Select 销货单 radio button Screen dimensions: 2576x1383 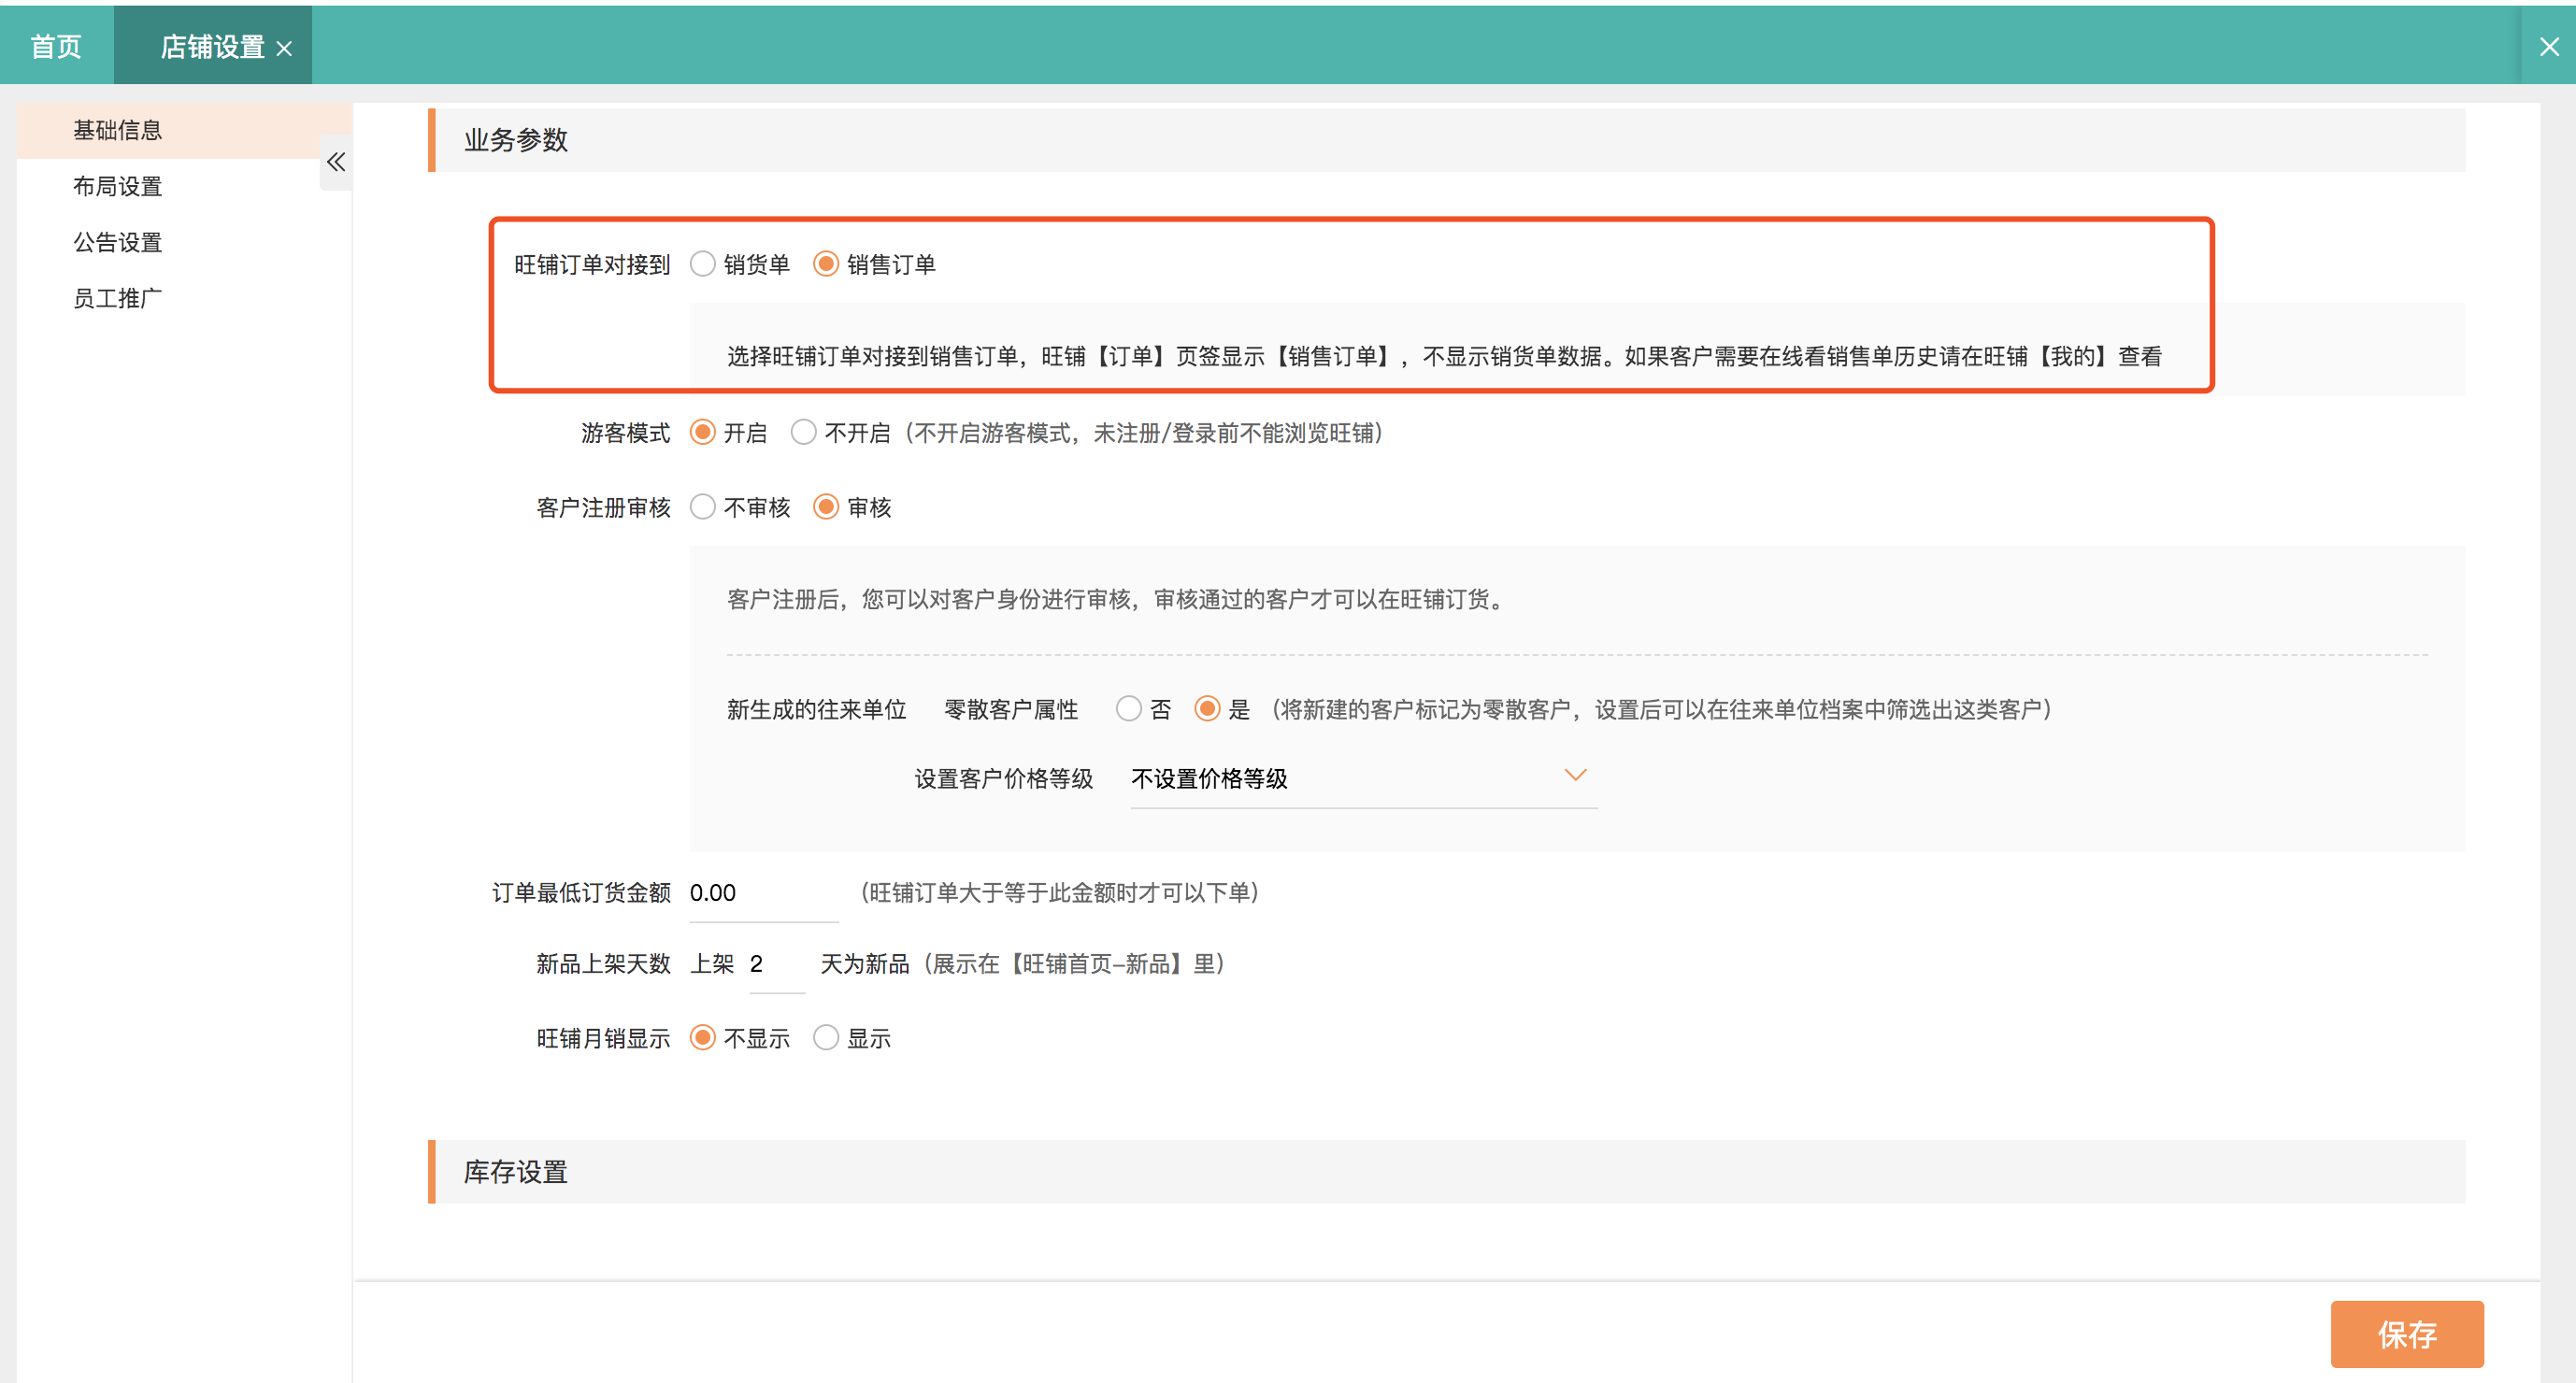coord(702,263)
